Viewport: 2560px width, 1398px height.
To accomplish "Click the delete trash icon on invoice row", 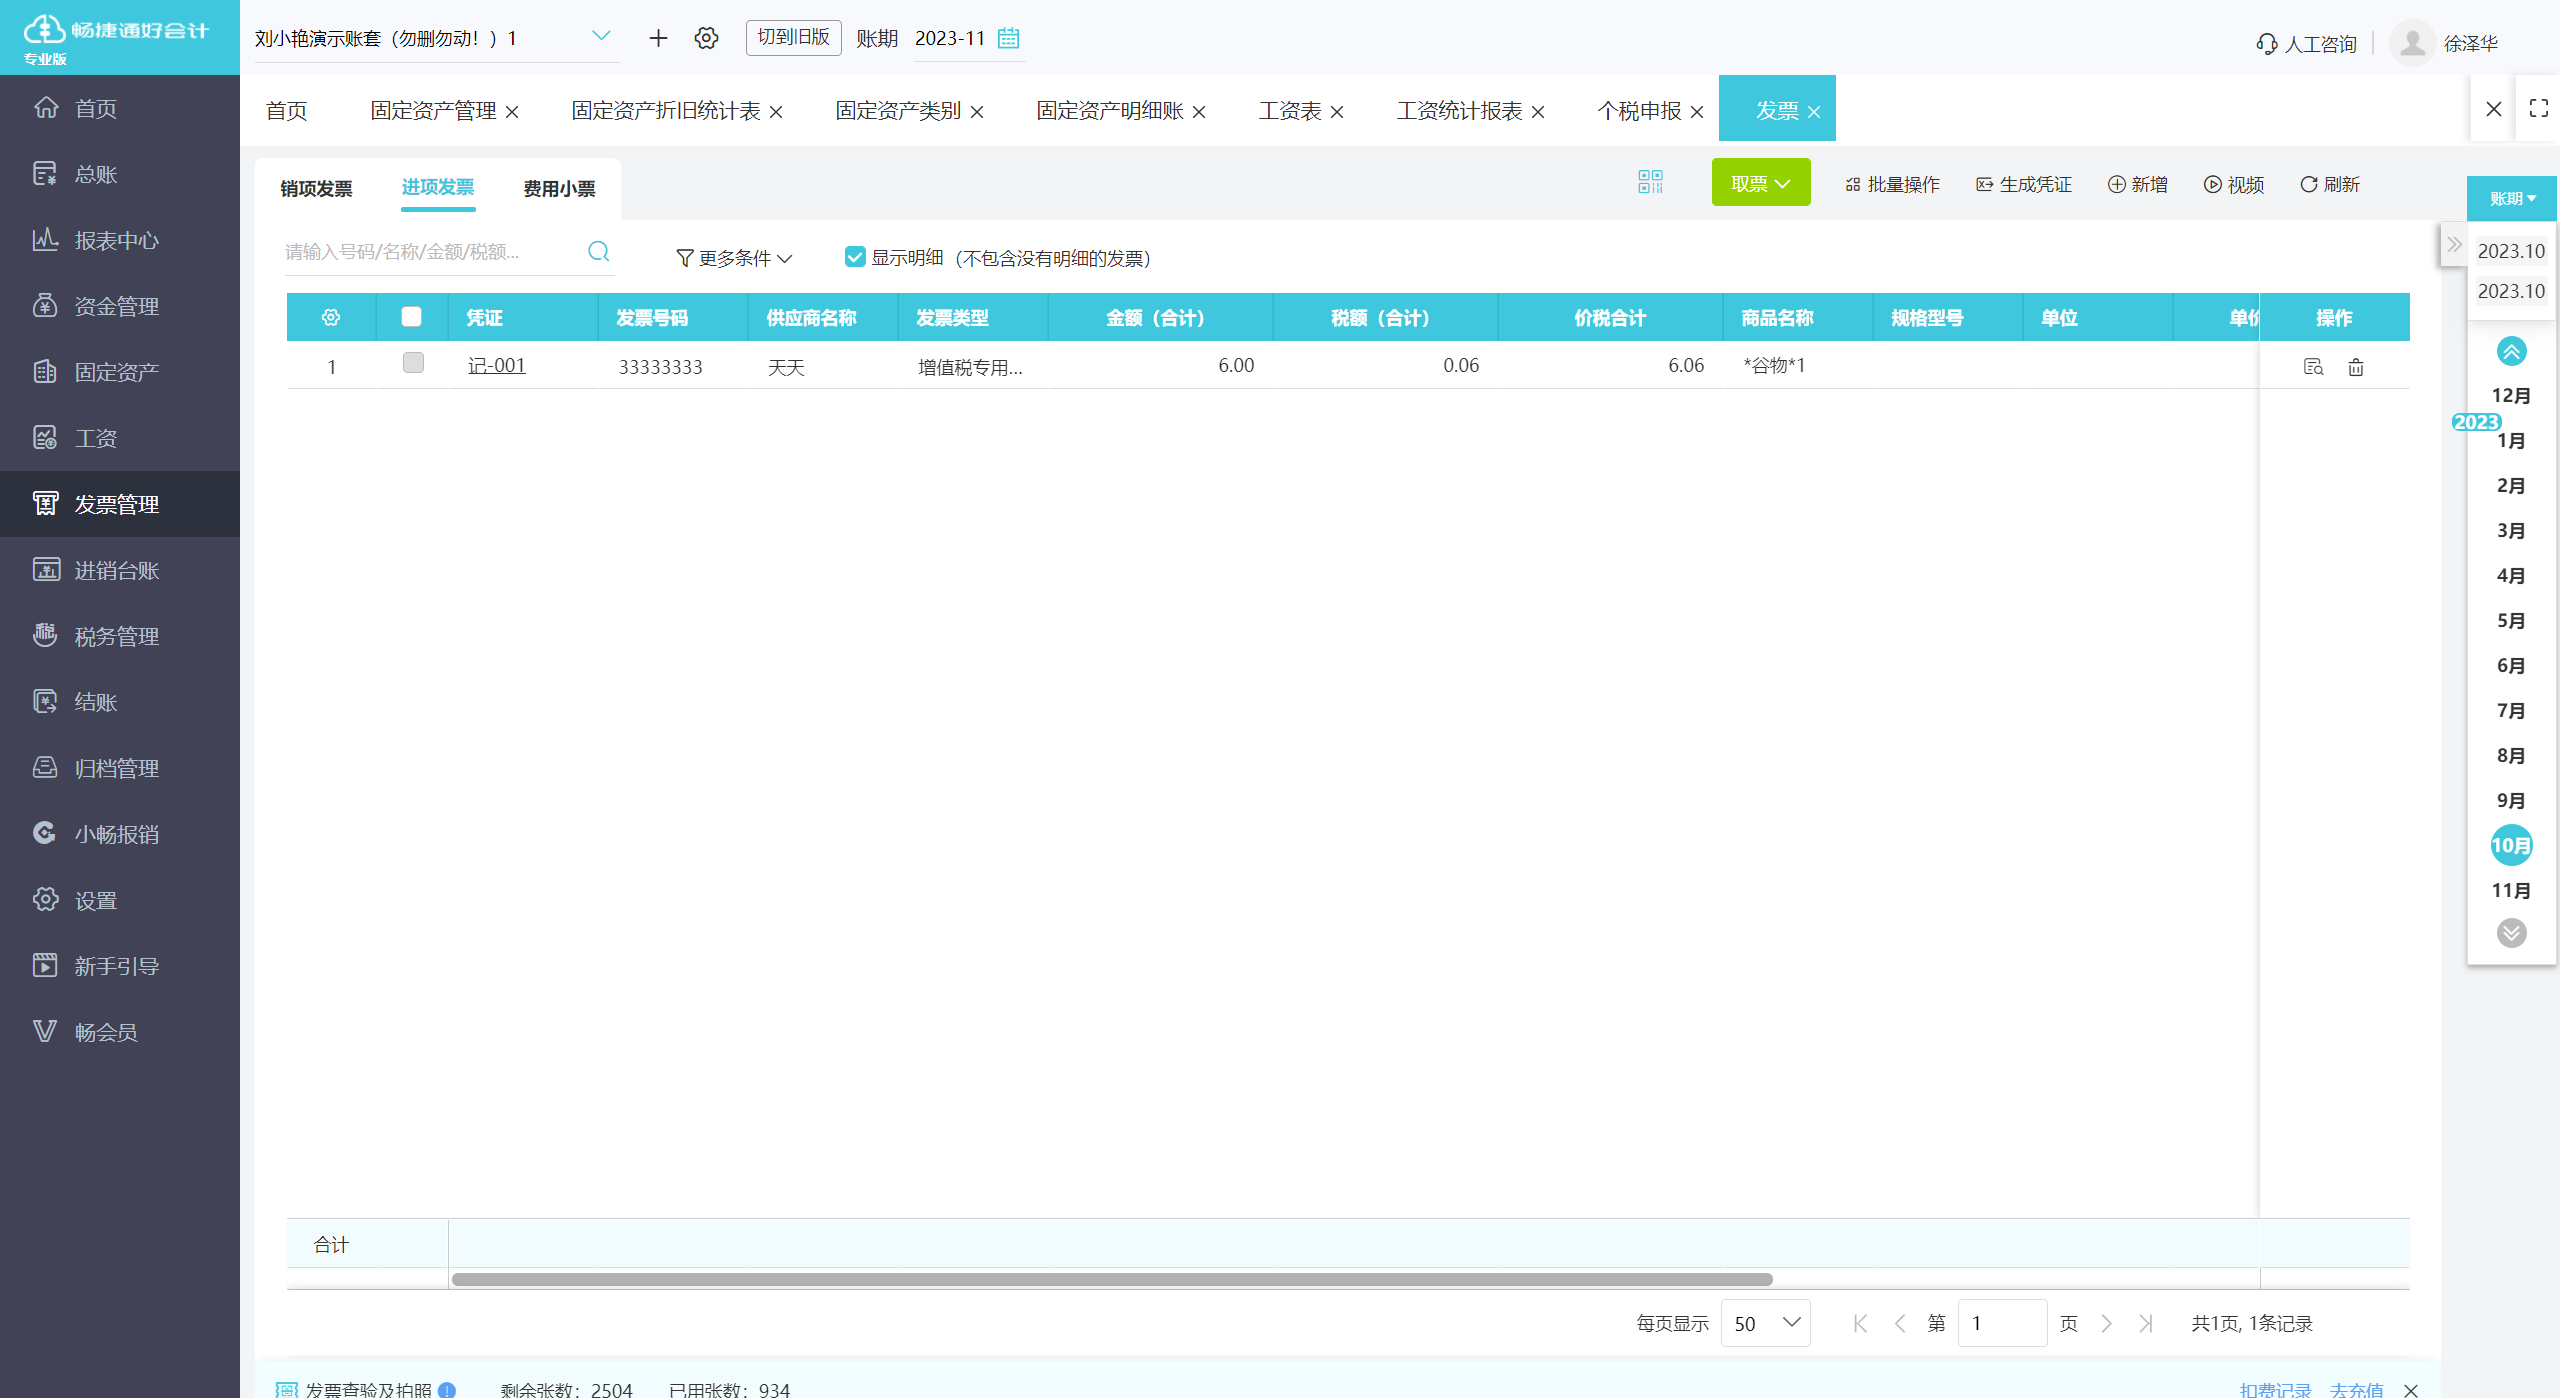I will coord(2357,363).
